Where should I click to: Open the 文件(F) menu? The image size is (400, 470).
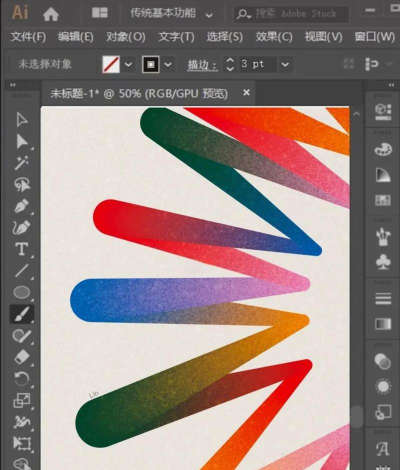pos(28,37)
